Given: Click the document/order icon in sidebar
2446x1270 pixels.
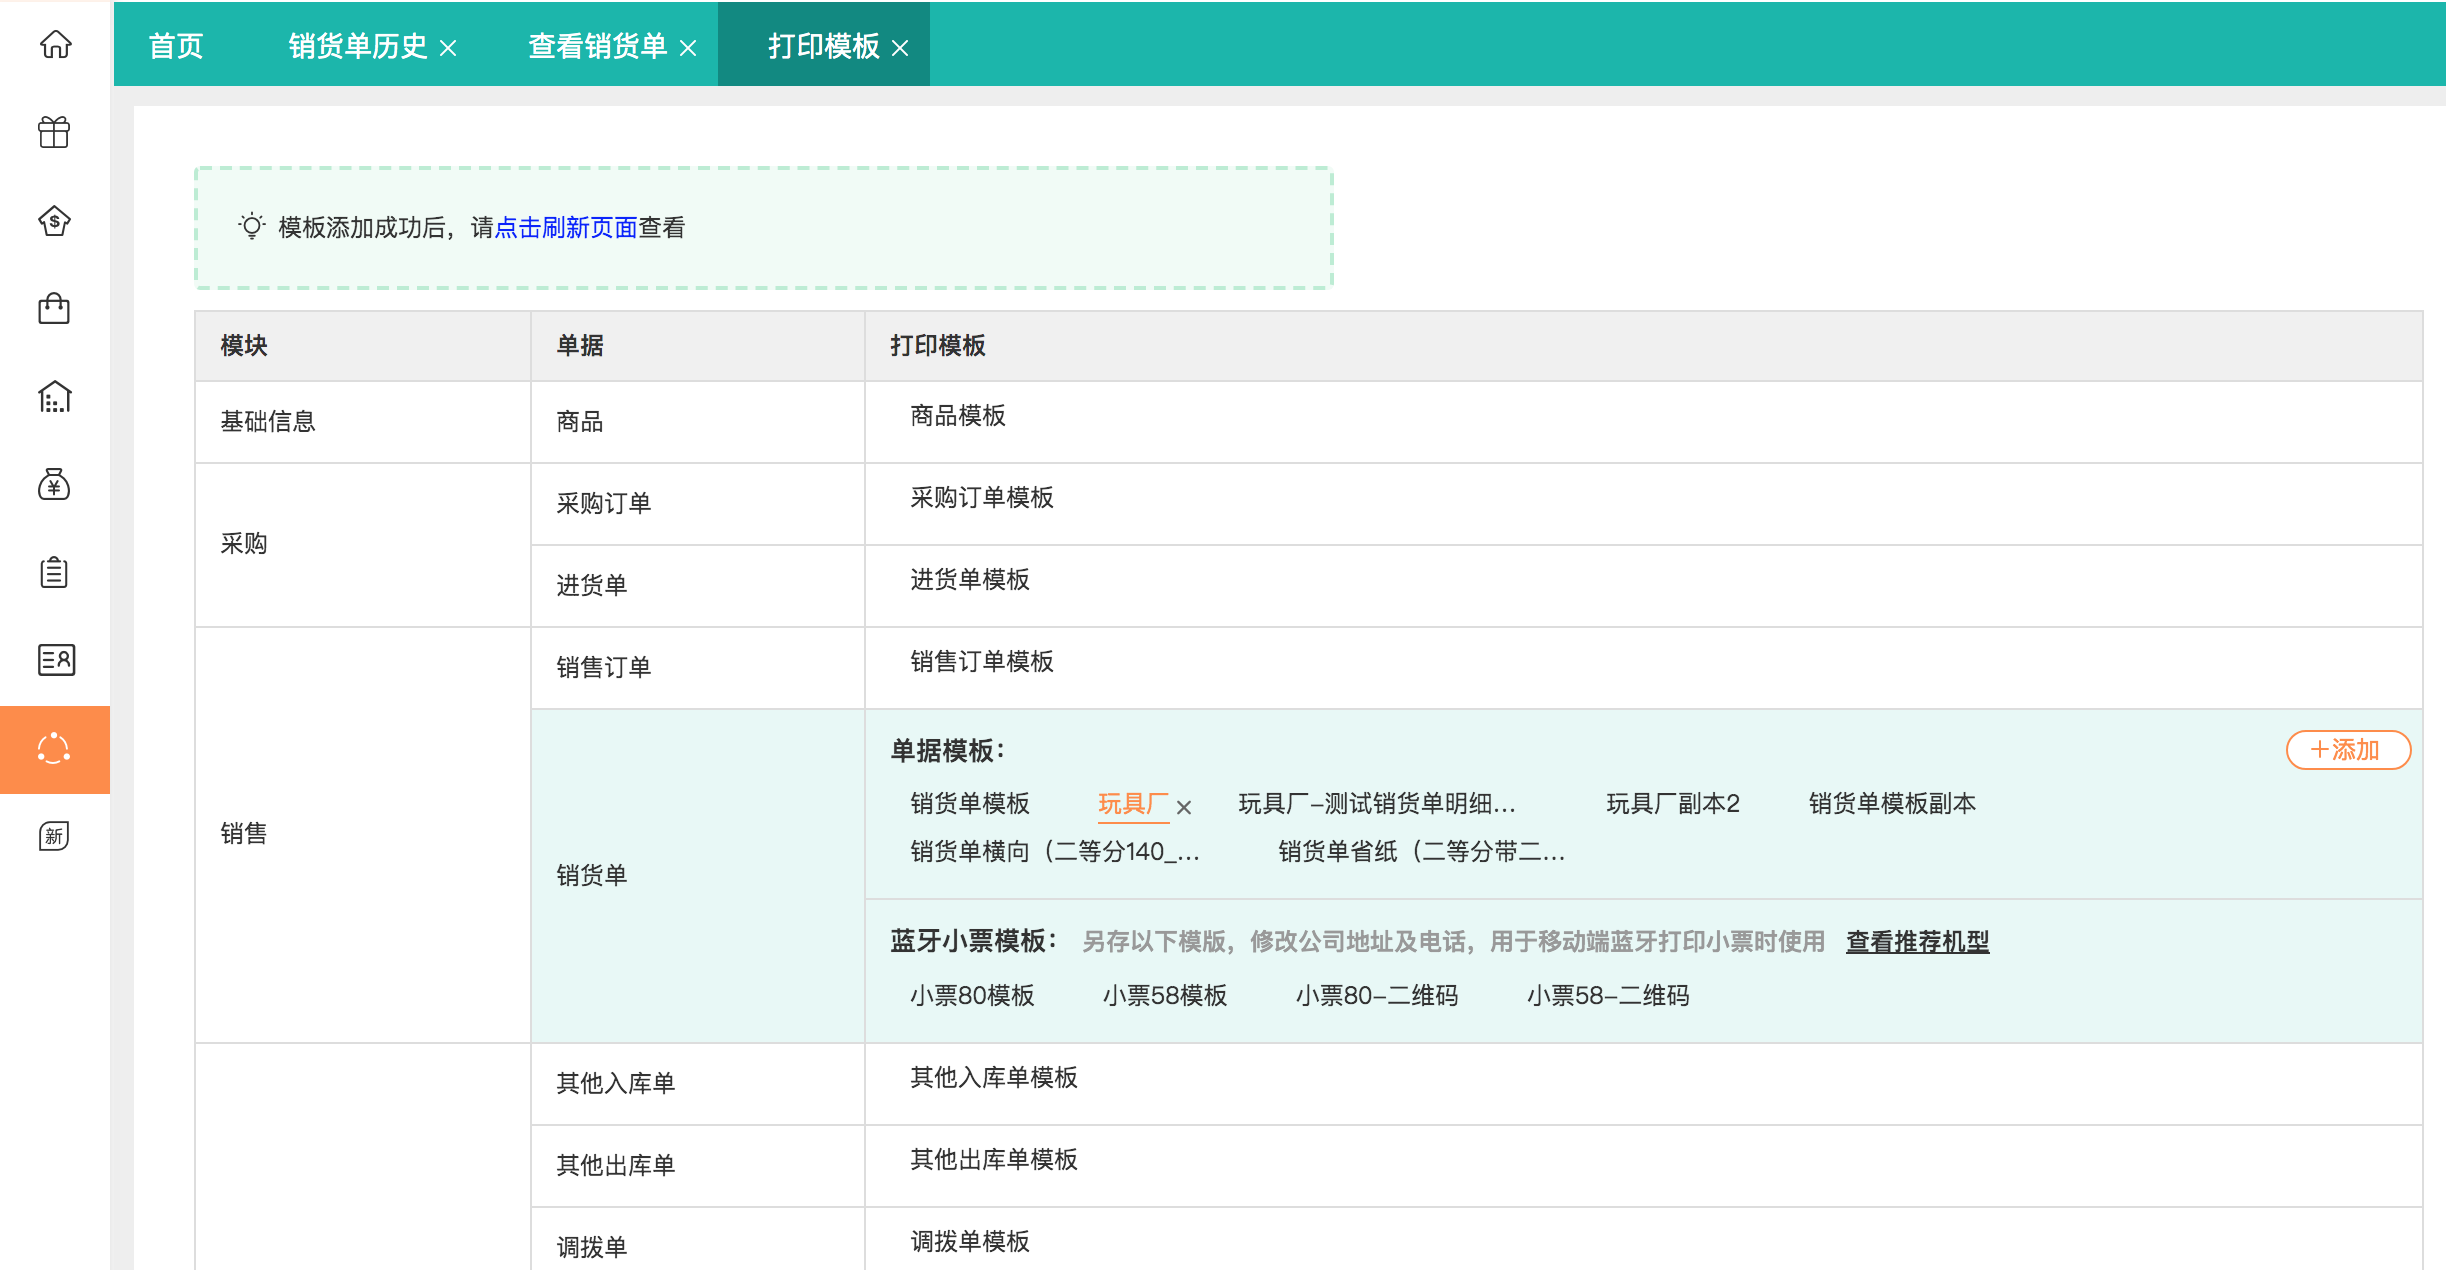Looking at the screenshot, I should point(55,571).
